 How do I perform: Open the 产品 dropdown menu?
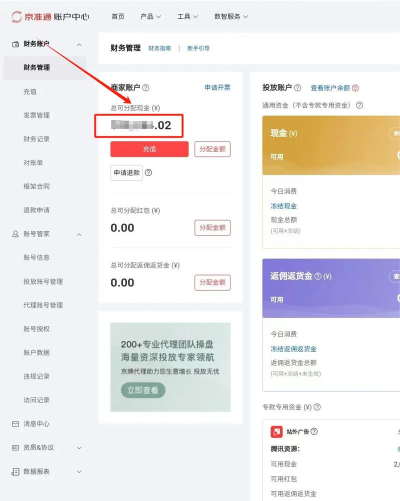tap(151, 16)
